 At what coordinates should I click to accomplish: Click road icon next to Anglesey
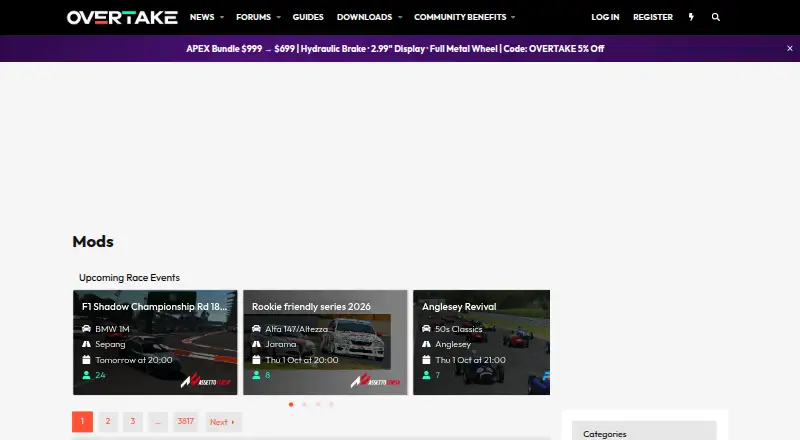pyautogui.click(x=426, y=344)
